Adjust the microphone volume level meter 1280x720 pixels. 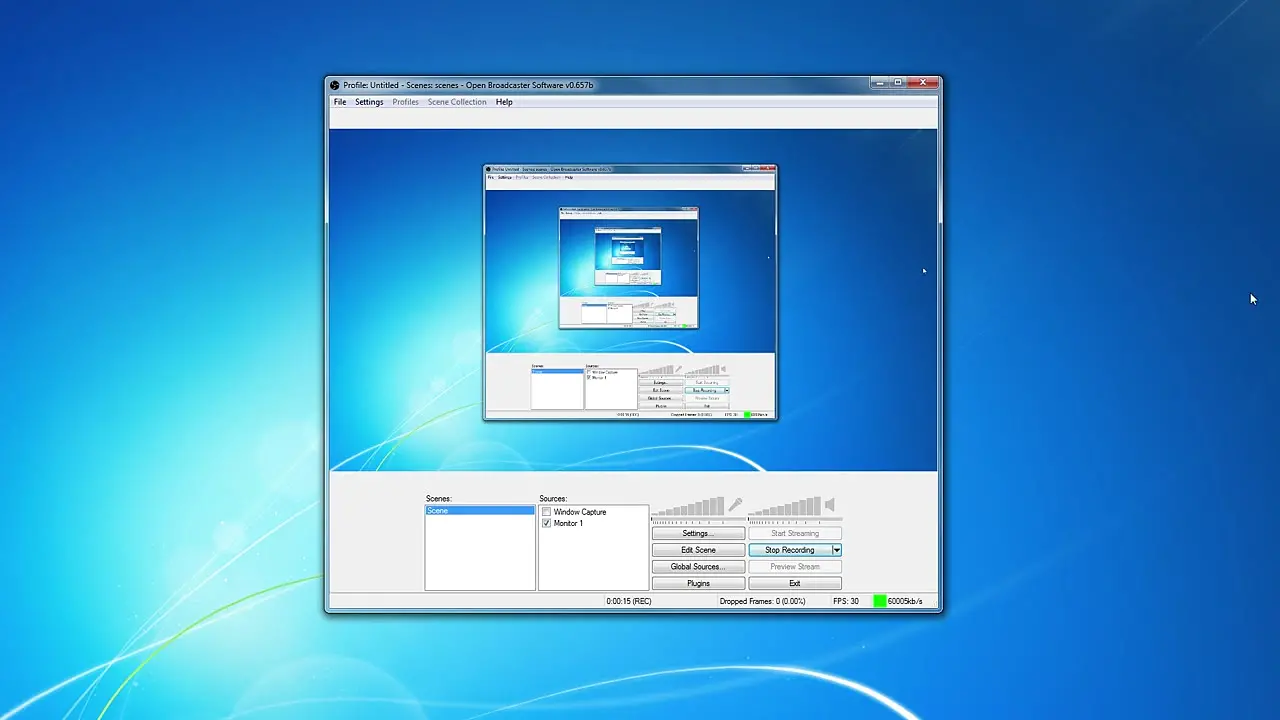(688, 508)
